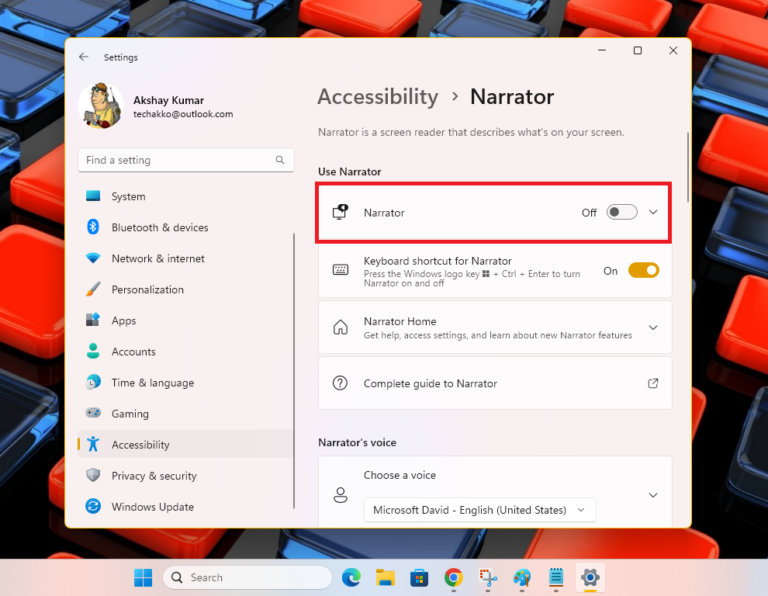
Task: Click the Accounts person icon
Action: click(x=93, y=351)
